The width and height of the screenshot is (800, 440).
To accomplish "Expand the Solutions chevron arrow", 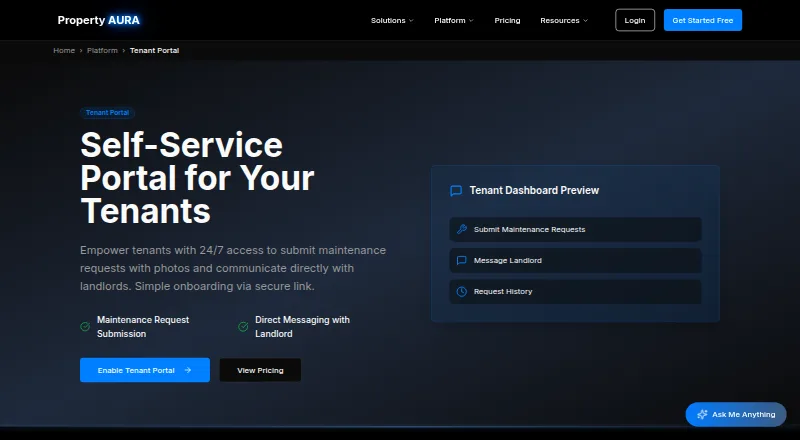I will point(411,20).
